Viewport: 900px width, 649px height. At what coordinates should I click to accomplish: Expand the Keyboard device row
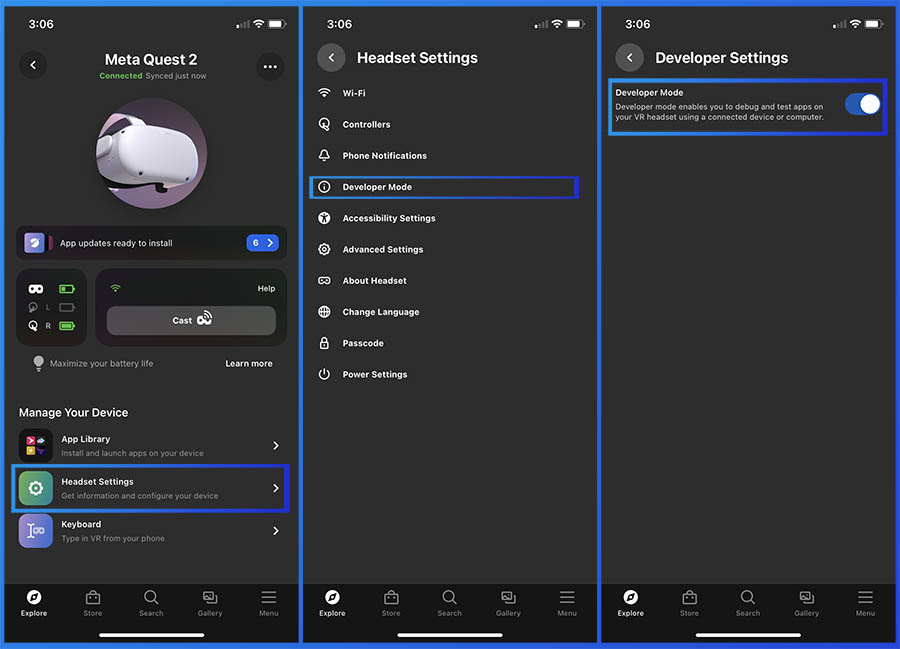click(278, 531)
